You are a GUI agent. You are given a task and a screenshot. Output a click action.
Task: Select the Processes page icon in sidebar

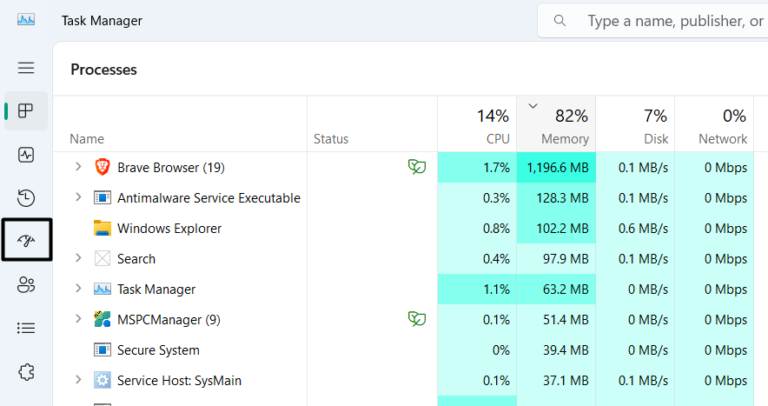coord(26,110)
